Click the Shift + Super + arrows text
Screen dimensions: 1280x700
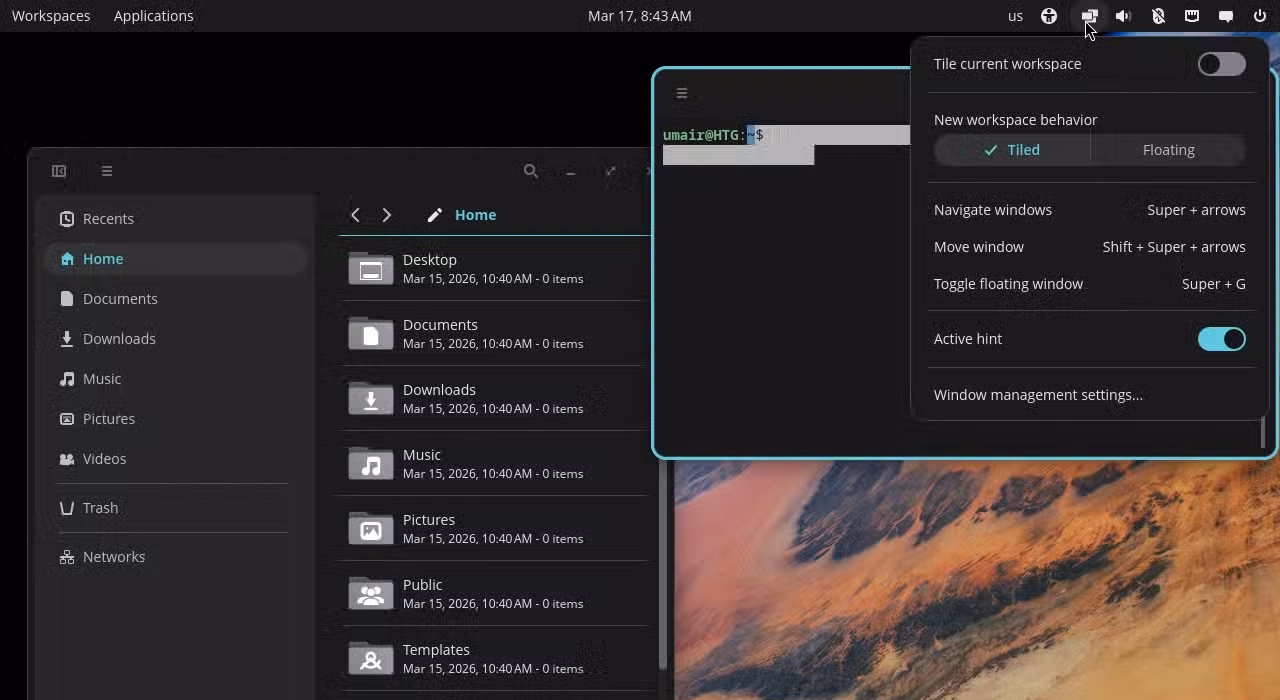click(x=1174, y=247)
